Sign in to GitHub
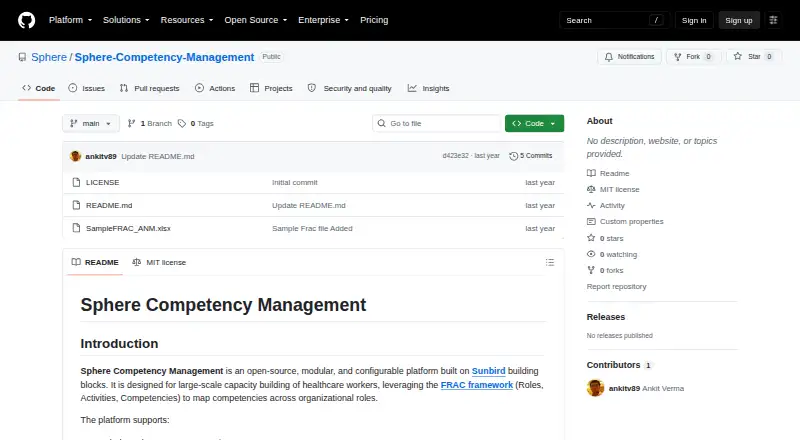Viewport: 800px width, 440px height. coord(694,20)
